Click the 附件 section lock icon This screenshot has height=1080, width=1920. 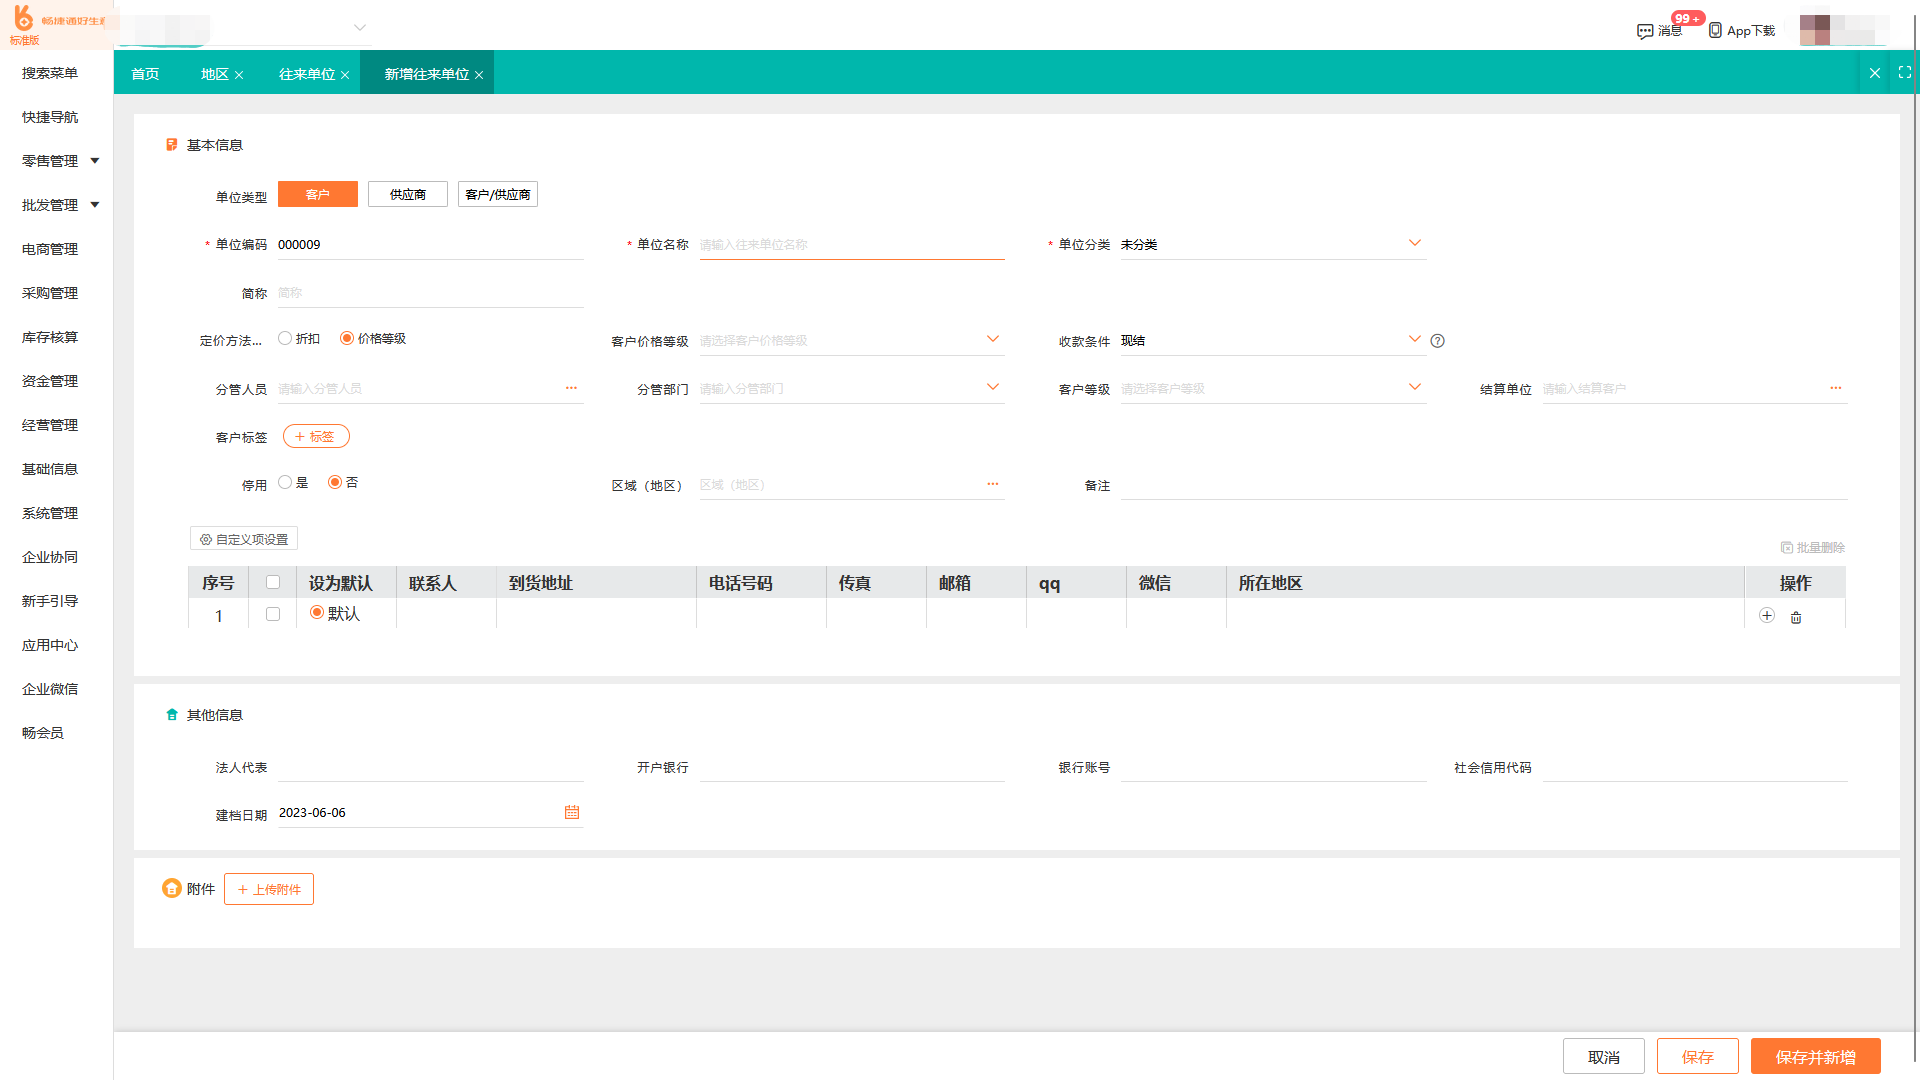(173, 889)
